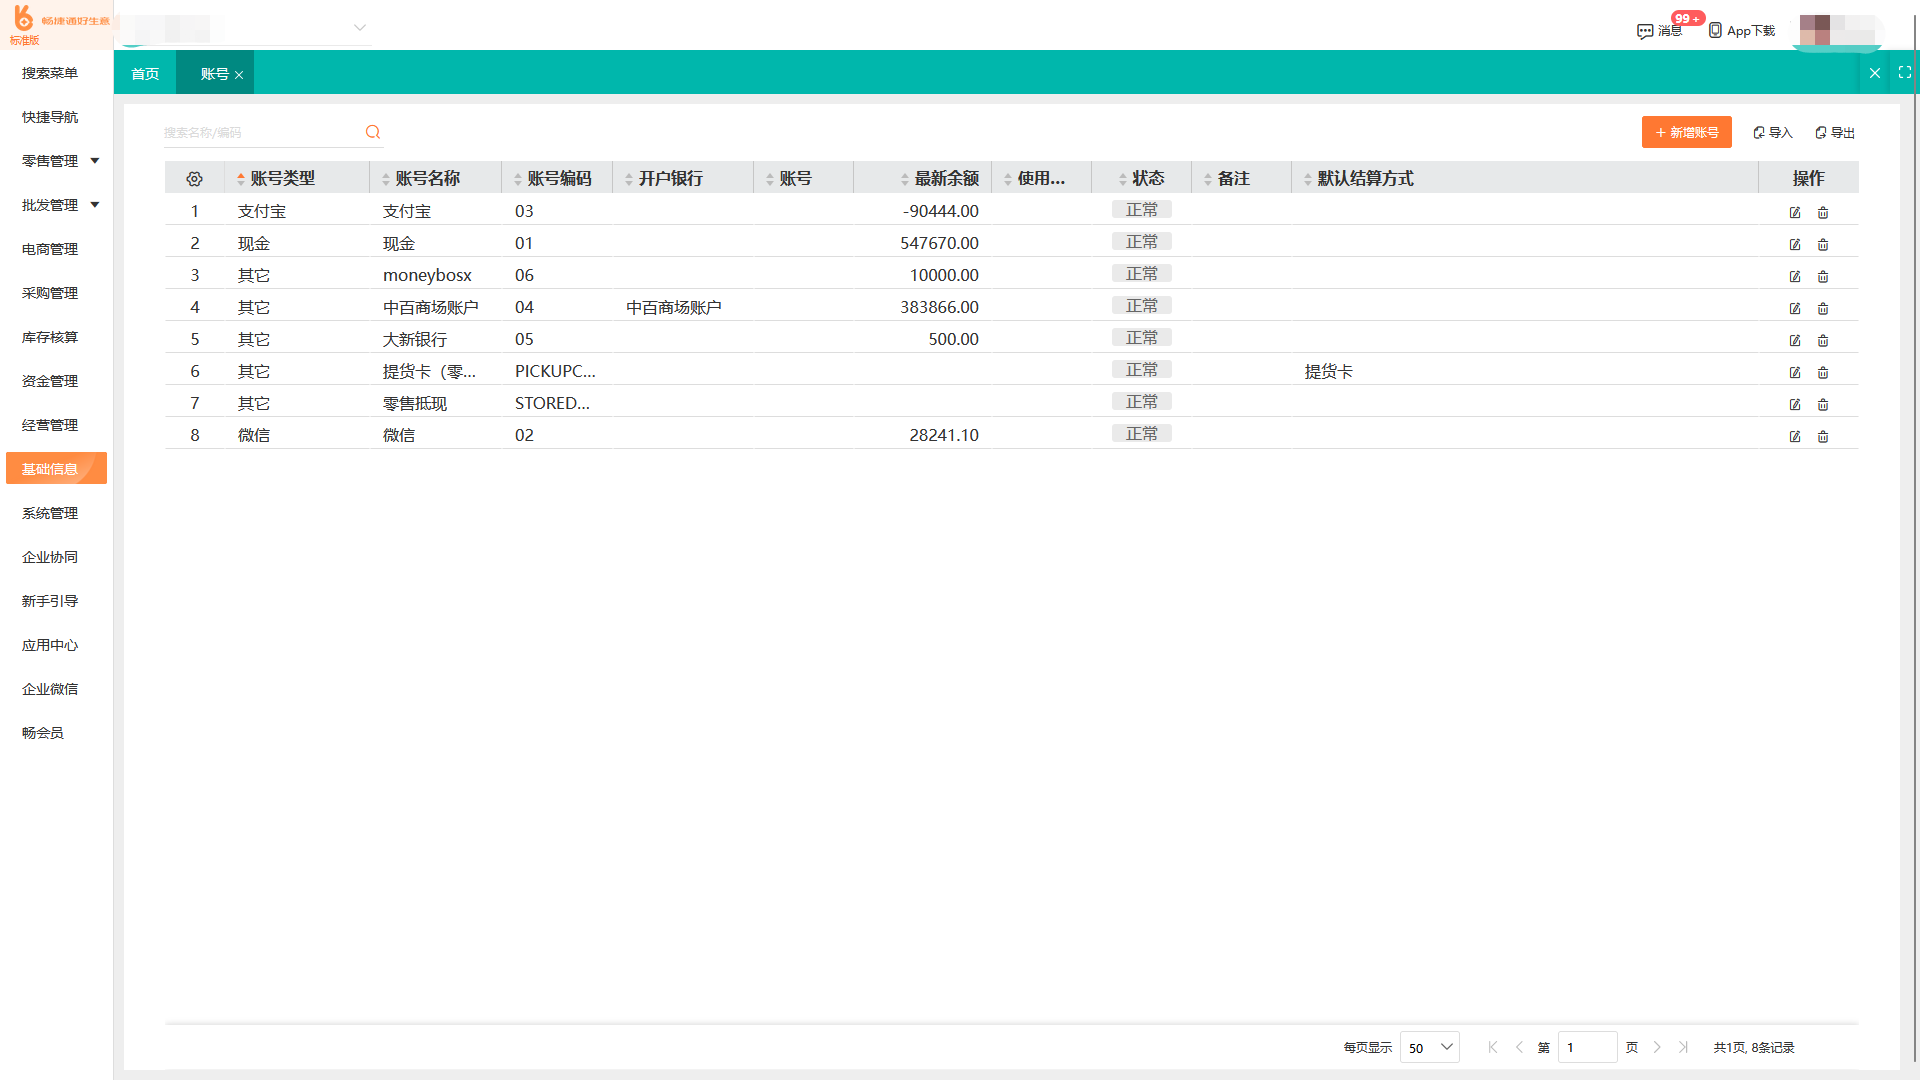Click the edit icon for moneybosx account
Image resolution: width=1920 pixels, height=1080 pixels.
pyautogui.click(x=1795, y=274)
